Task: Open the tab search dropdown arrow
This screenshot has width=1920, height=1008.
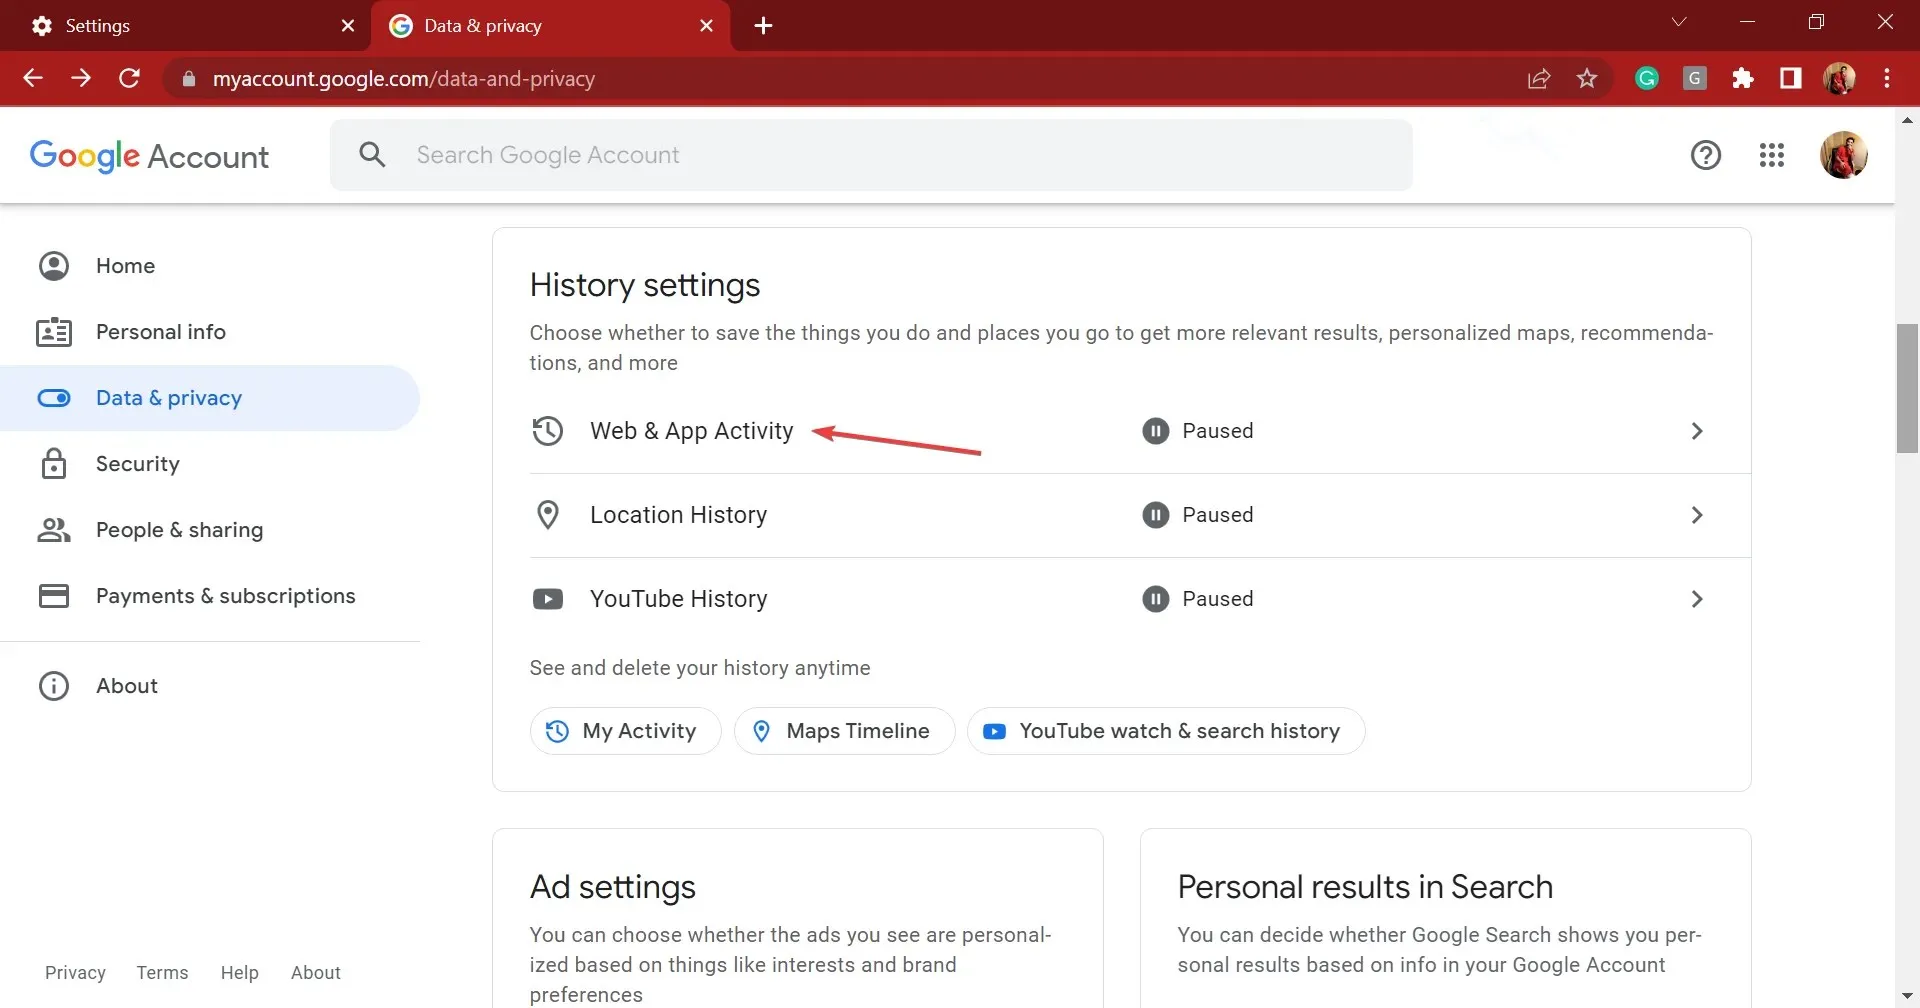Action: (1679, 22)
